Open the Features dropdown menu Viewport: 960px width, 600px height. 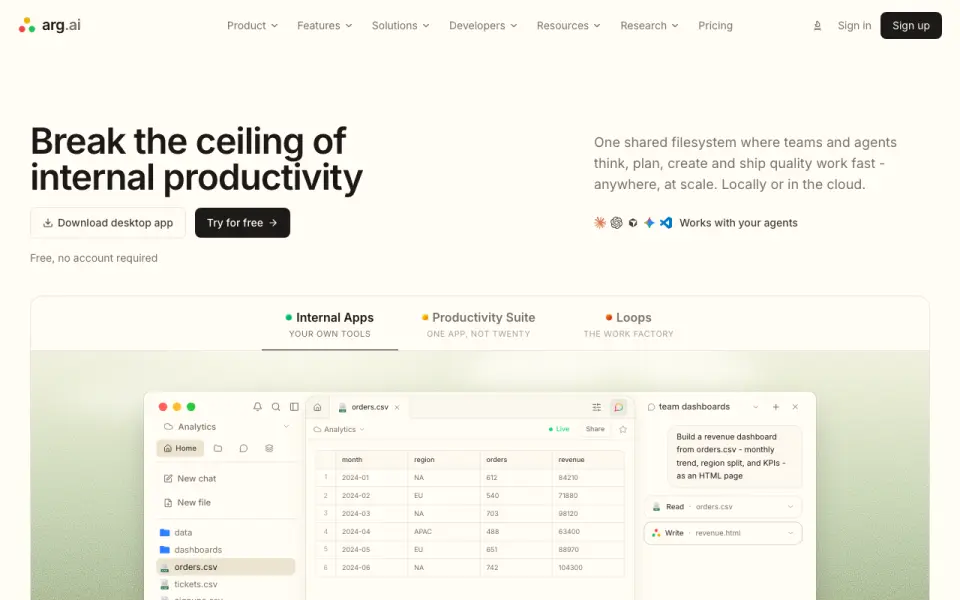(x=324, y=26)
